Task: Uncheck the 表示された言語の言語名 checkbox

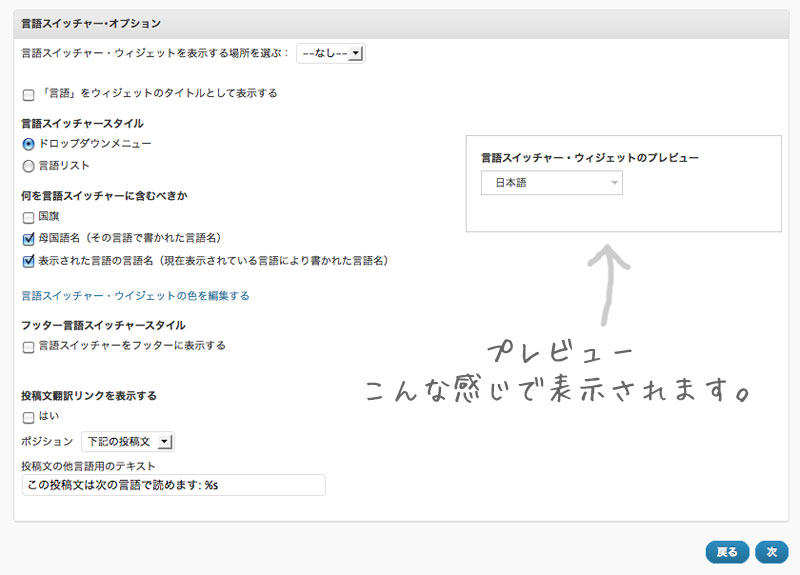Action: (x=28, y=261)
